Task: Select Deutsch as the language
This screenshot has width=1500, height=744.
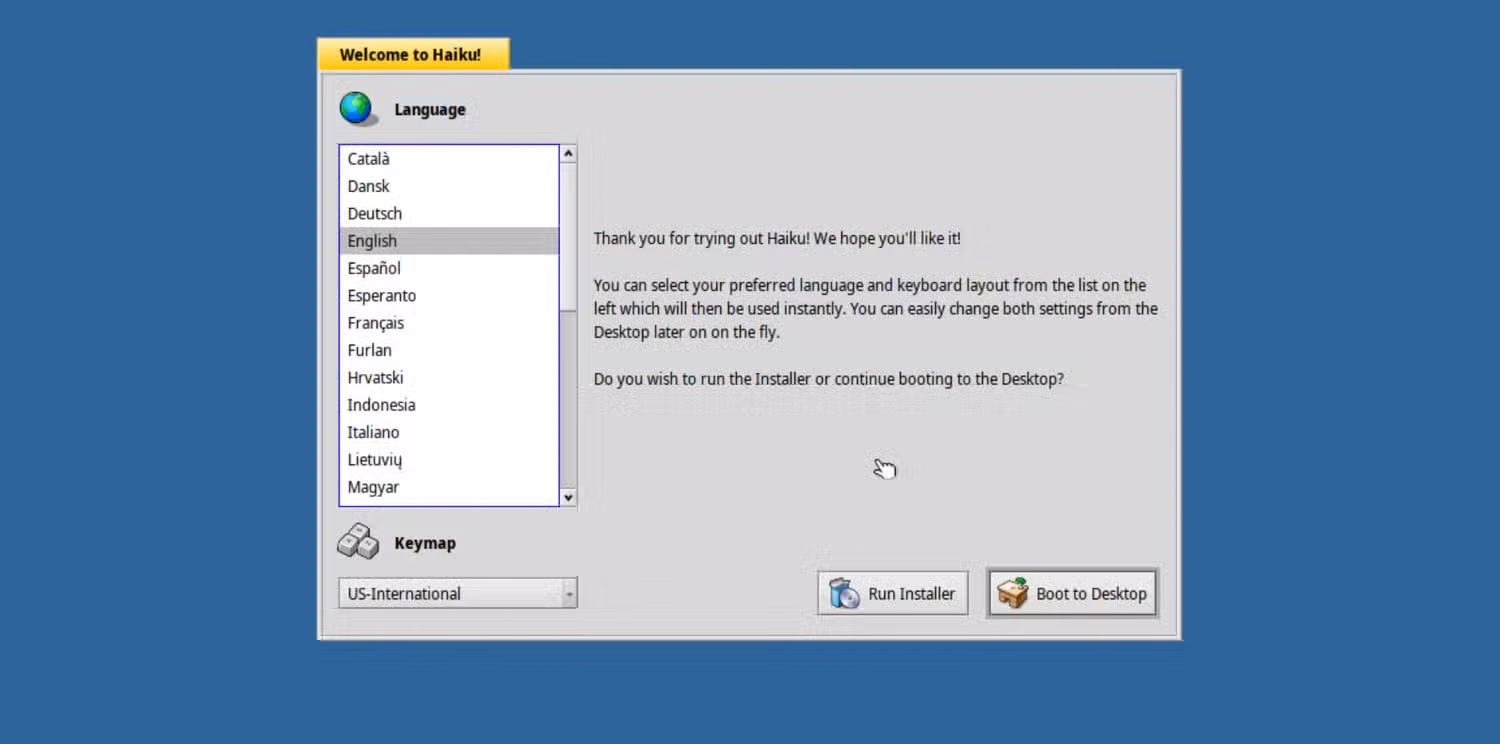Action: [x=449, y=213]
